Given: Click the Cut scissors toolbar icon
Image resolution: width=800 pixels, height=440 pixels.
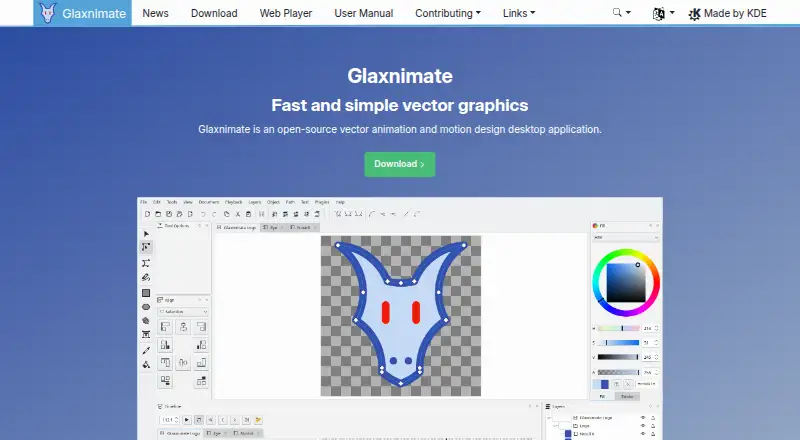Looking at the screenshot, I should coord(238,214).
